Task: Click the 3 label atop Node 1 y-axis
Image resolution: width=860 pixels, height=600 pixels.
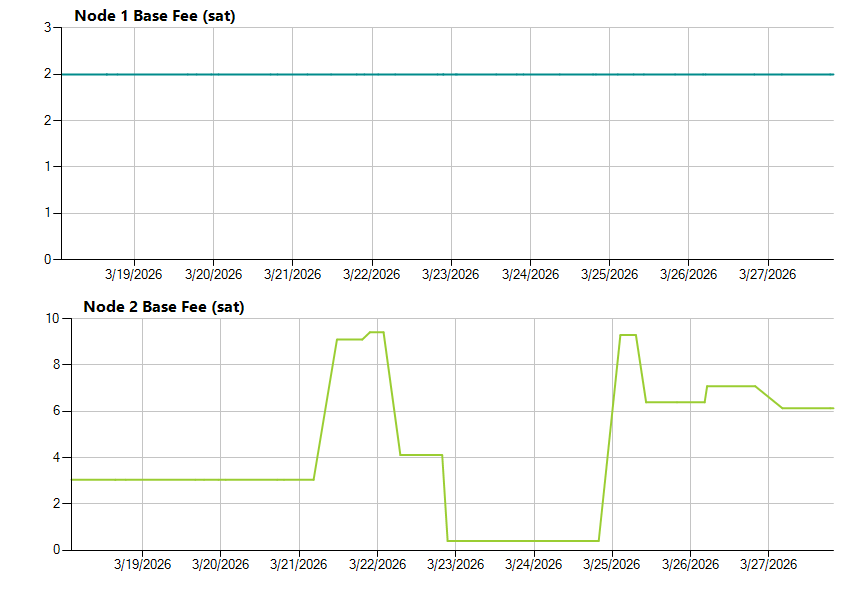Action: coord(47,27)
